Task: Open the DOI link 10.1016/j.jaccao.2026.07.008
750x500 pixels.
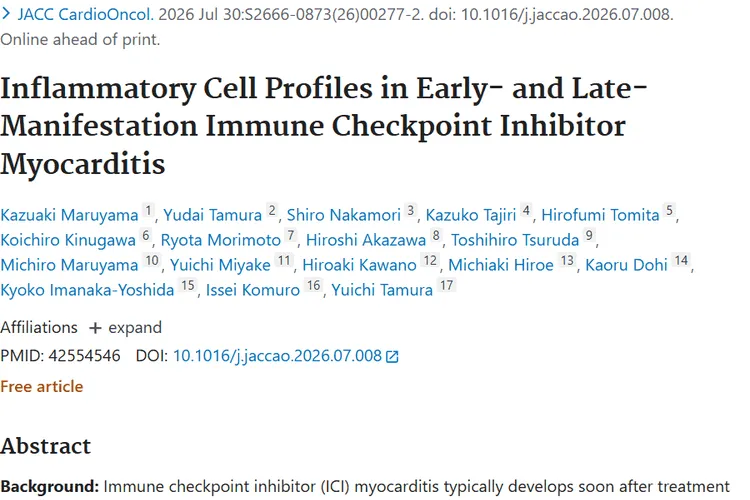Action: pos(277,356)
